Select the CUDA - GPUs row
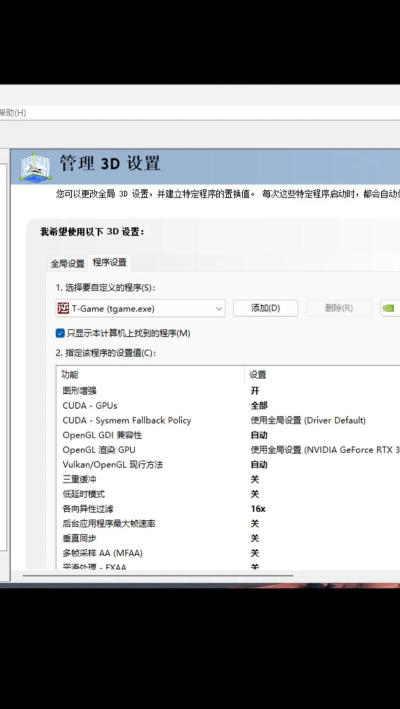This screenshot has height=709, width=400. click(x=90, y=405)
